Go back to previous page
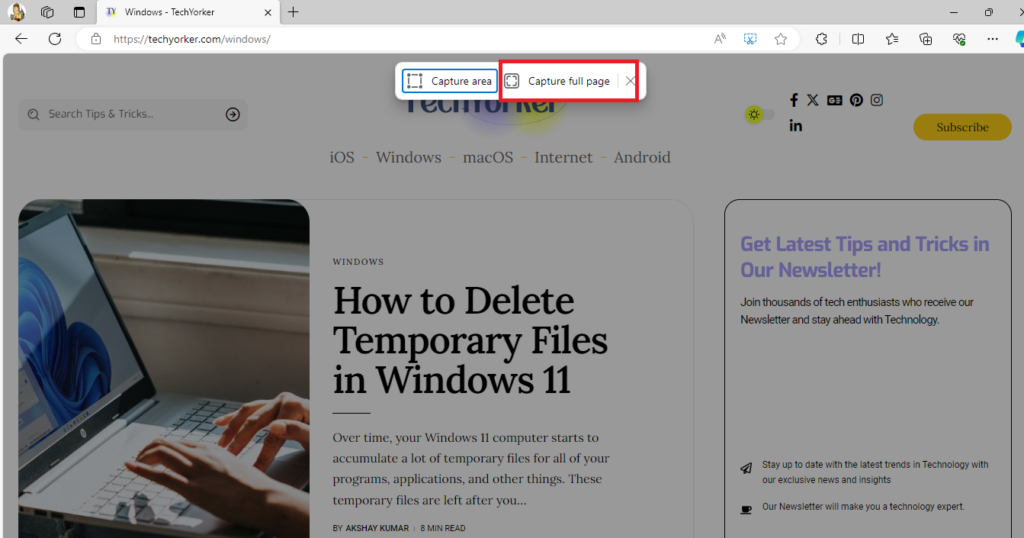This screenshot has height=538, width=1024. point(22,39)
